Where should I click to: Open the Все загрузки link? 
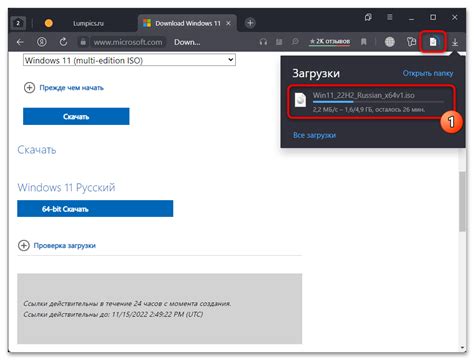click(x=314, y=135)
